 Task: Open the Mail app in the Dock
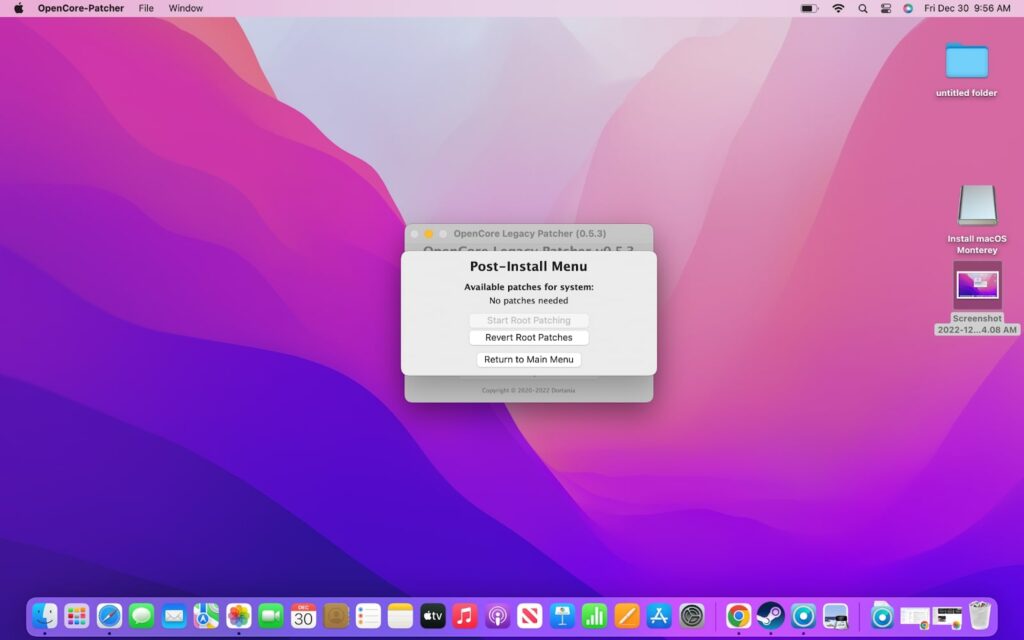(174, 616)
